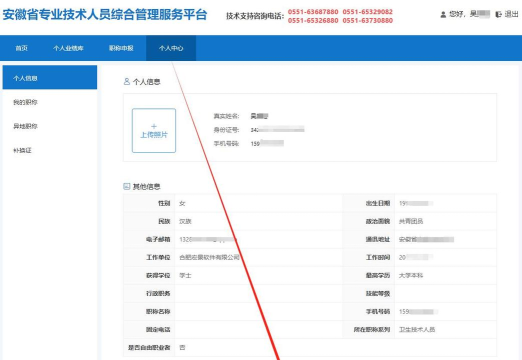522x360 pixels.
Task: Open 我的职称 in the left sidebar
Action: 25,102
